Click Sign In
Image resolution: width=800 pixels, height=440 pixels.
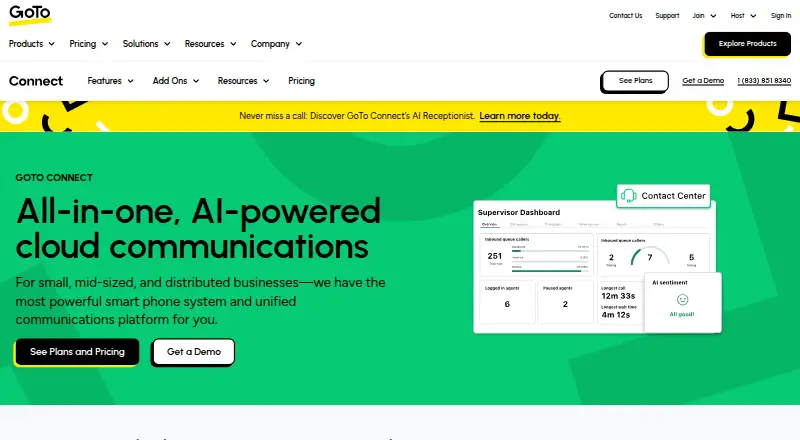[781, 16]
